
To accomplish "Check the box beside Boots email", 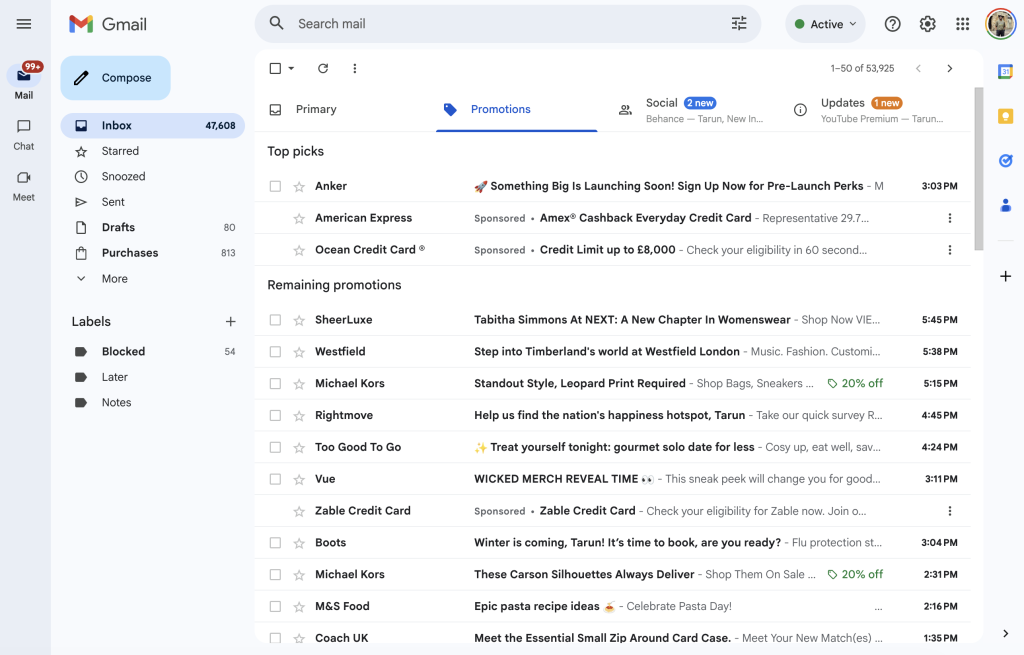I will click(x=275, y=543).
